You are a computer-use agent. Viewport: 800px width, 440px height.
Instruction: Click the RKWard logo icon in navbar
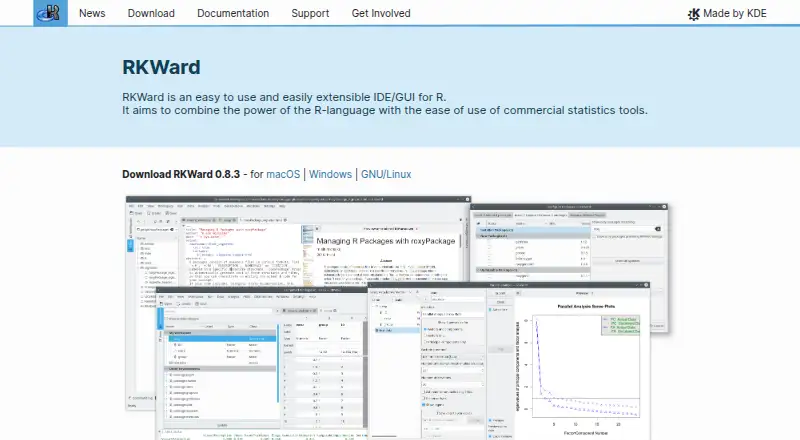51,13
